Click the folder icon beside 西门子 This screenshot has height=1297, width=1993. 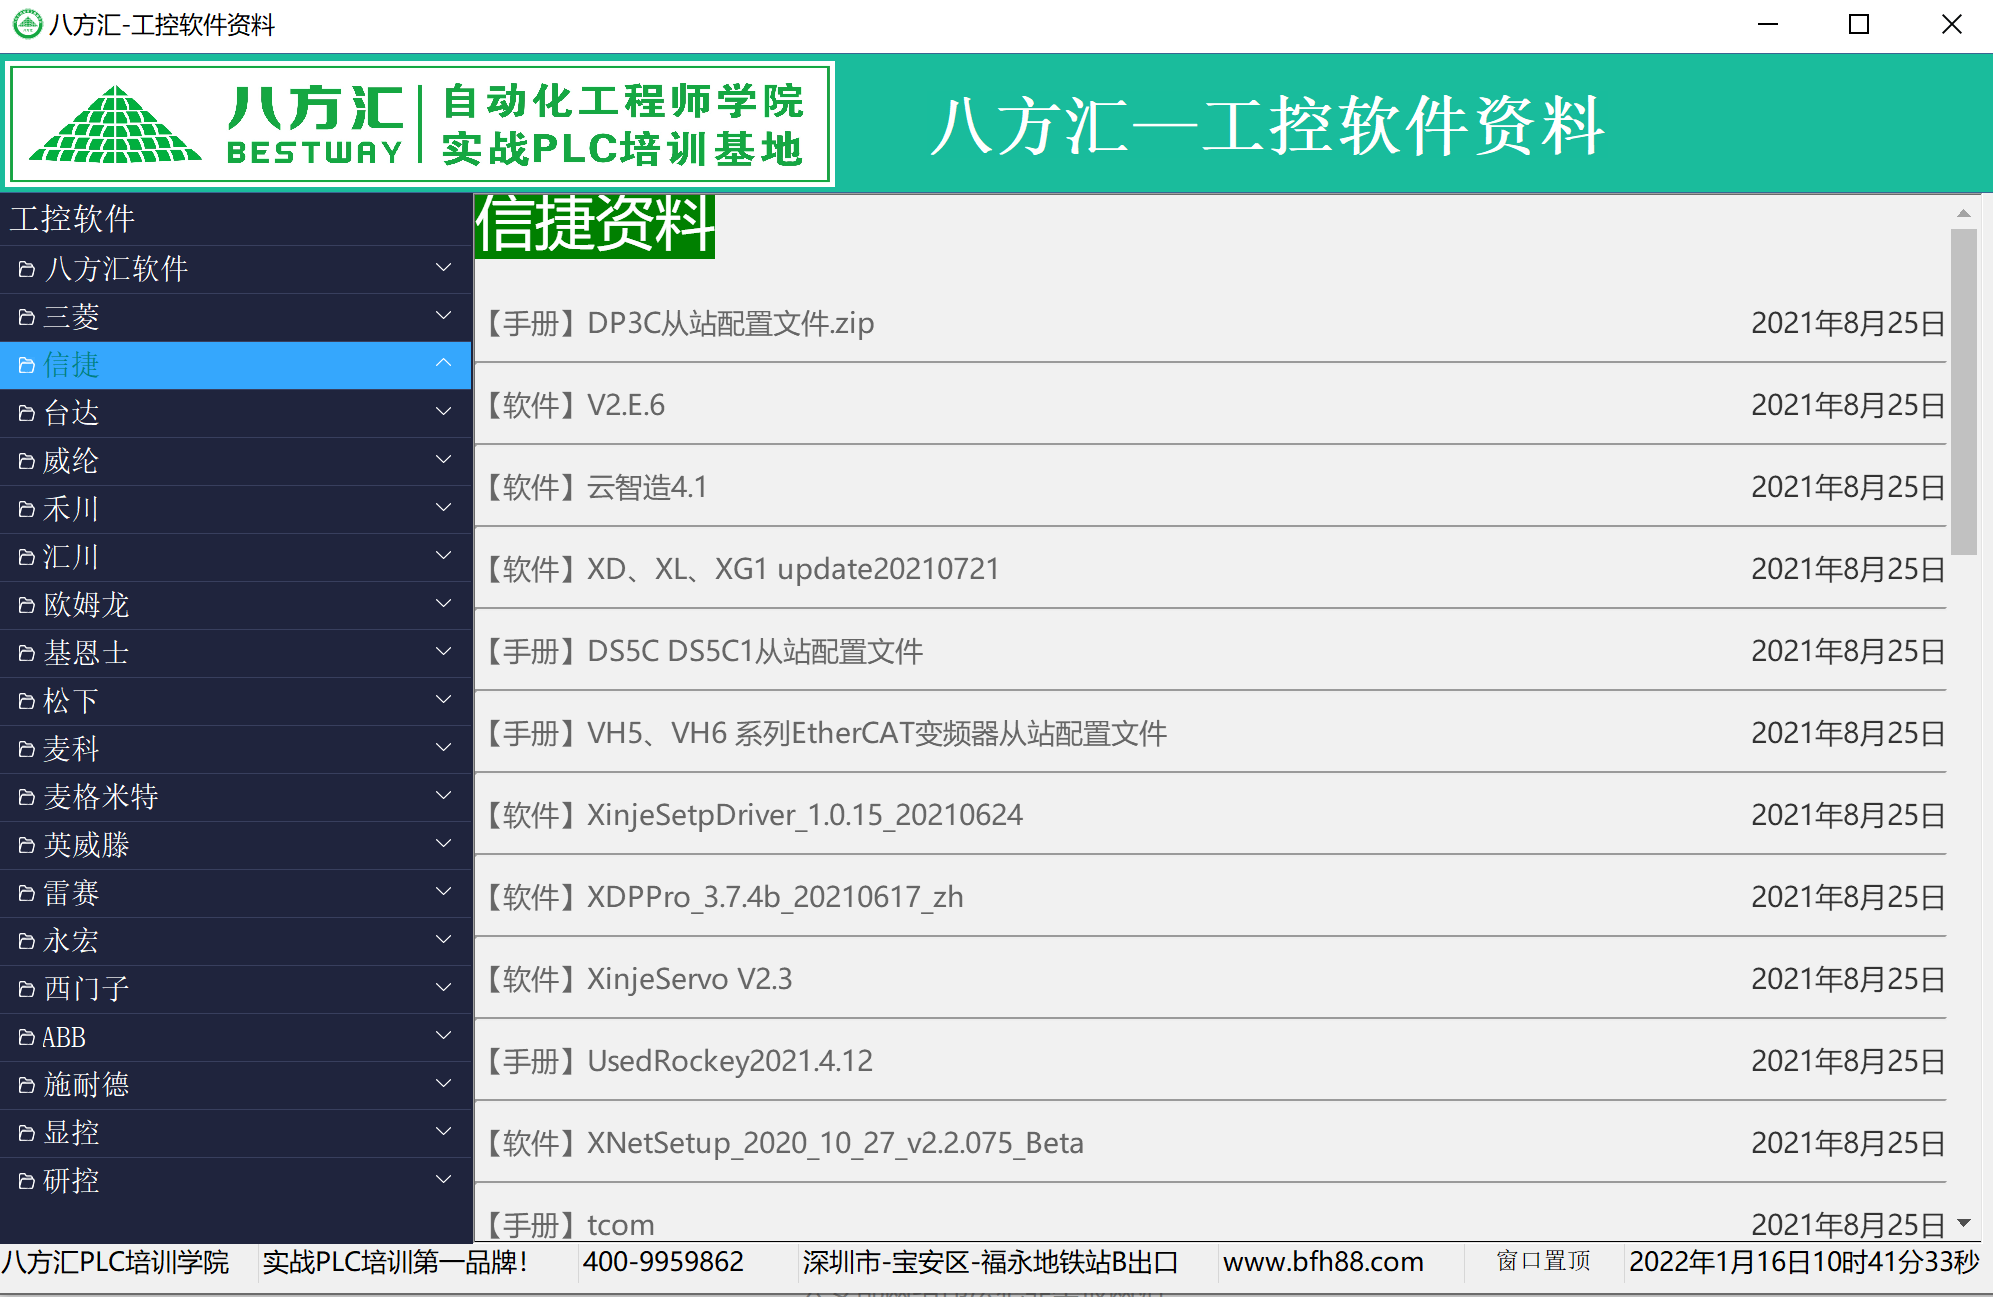pyautogui.click(x=26, y=988)
